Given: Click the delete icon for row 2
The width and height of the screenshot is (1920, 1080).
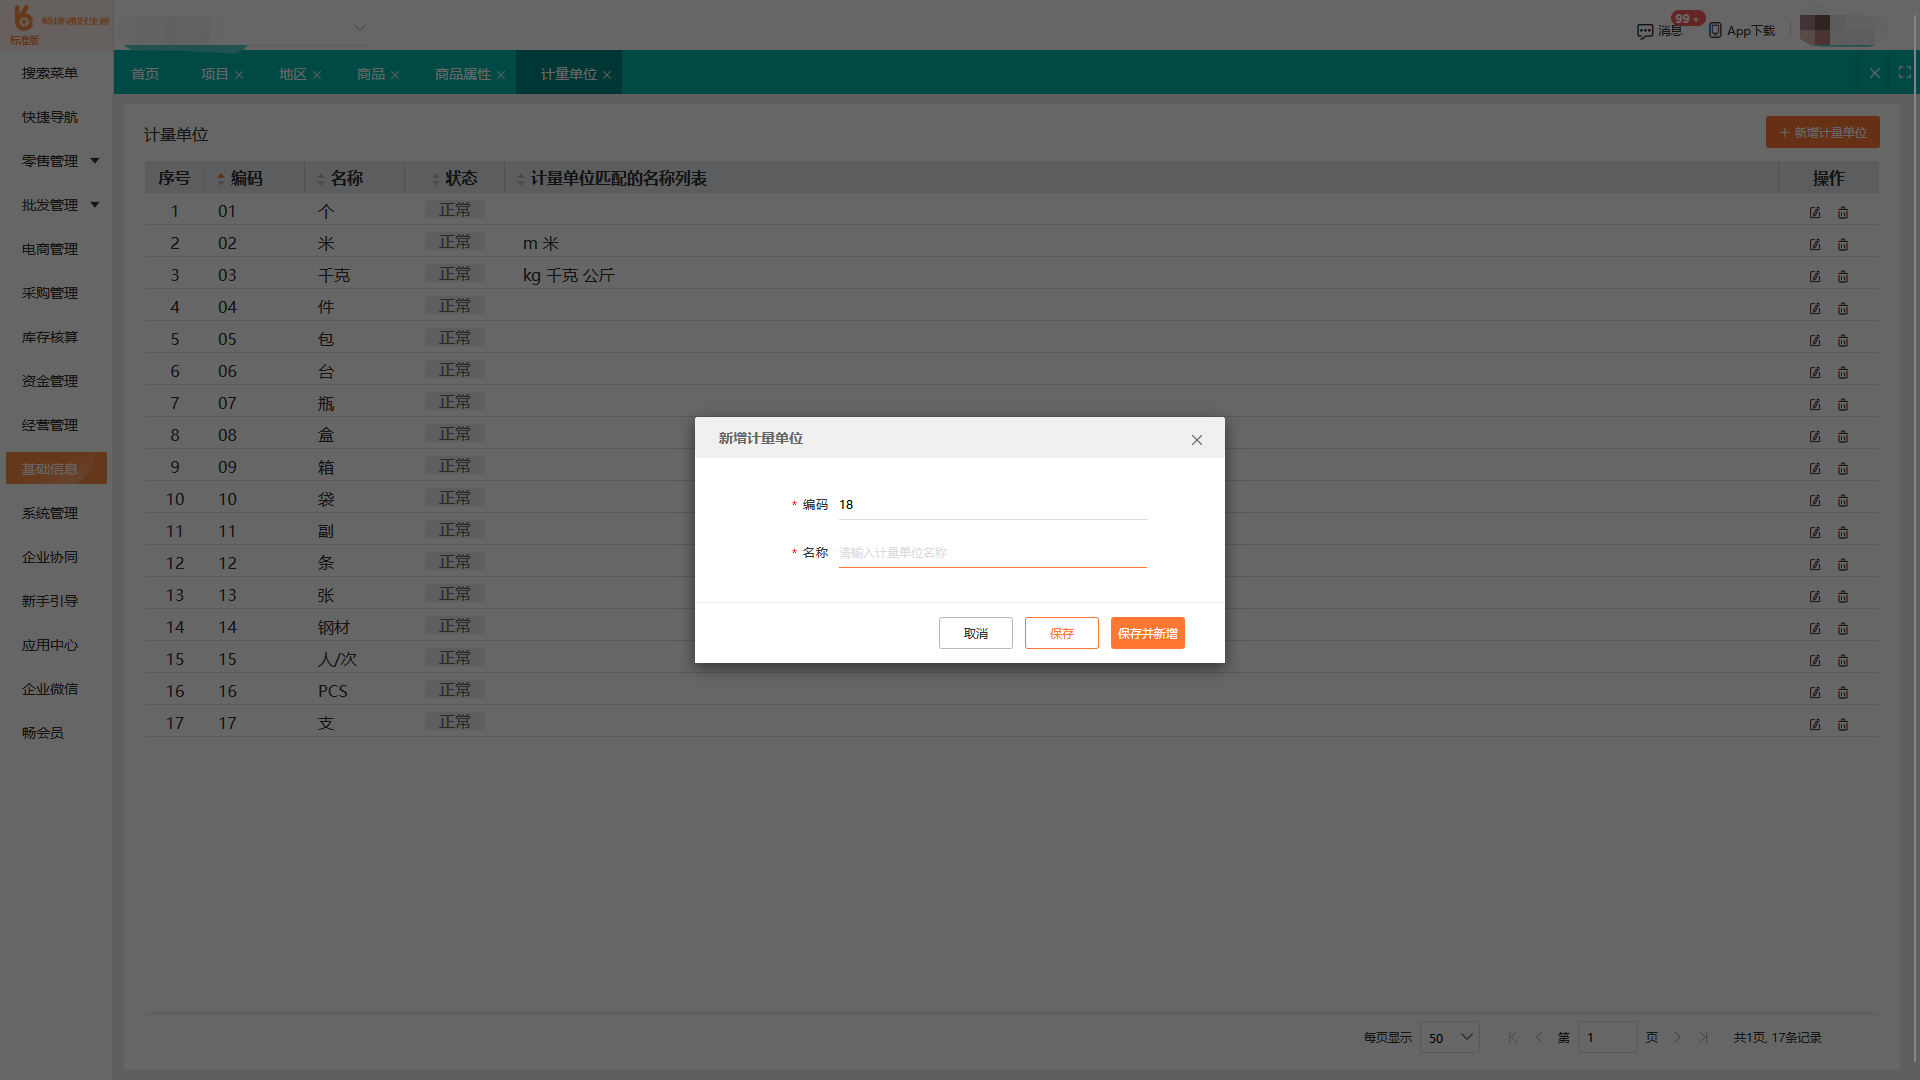Looking at the screenshot, I should 1844,244.
